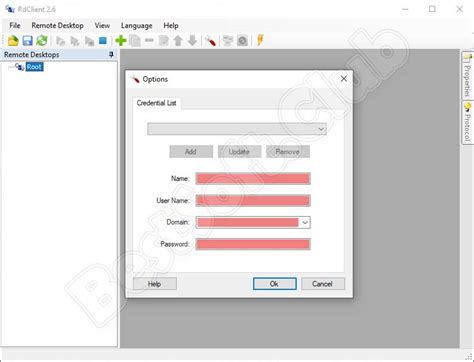Screen dimensions: 474x362
Task: Click the open folder toolbar icon
Action: (x=13, y=41)
